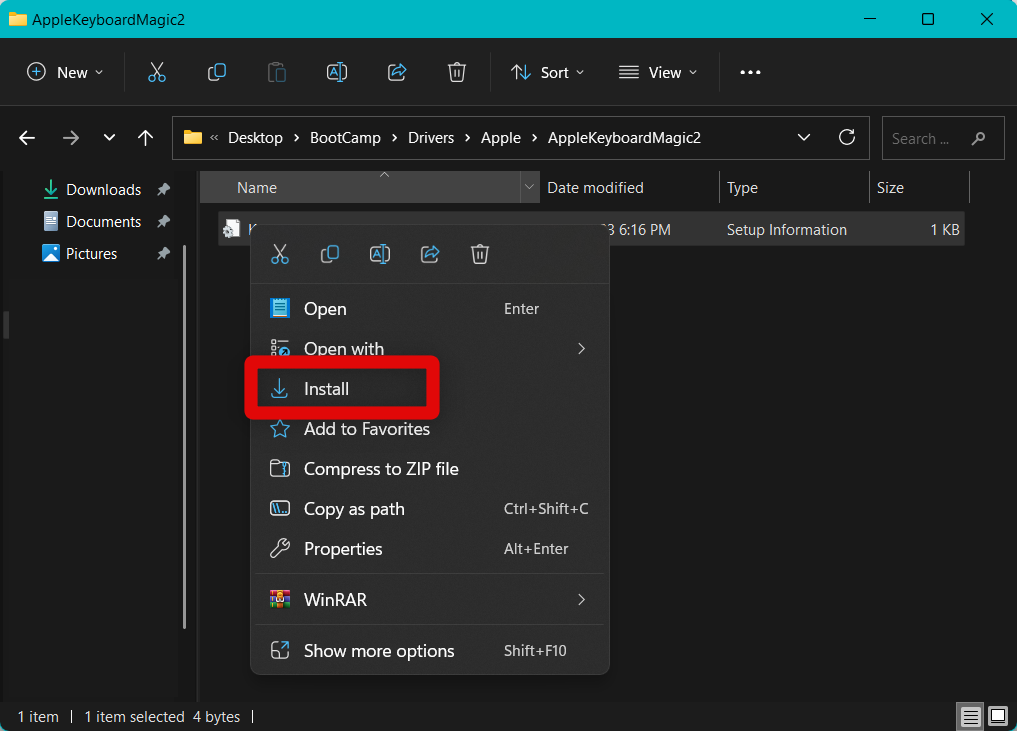The image size is (1017, 731).
Task: Open the View dropdown
Action: click(658, 72)
